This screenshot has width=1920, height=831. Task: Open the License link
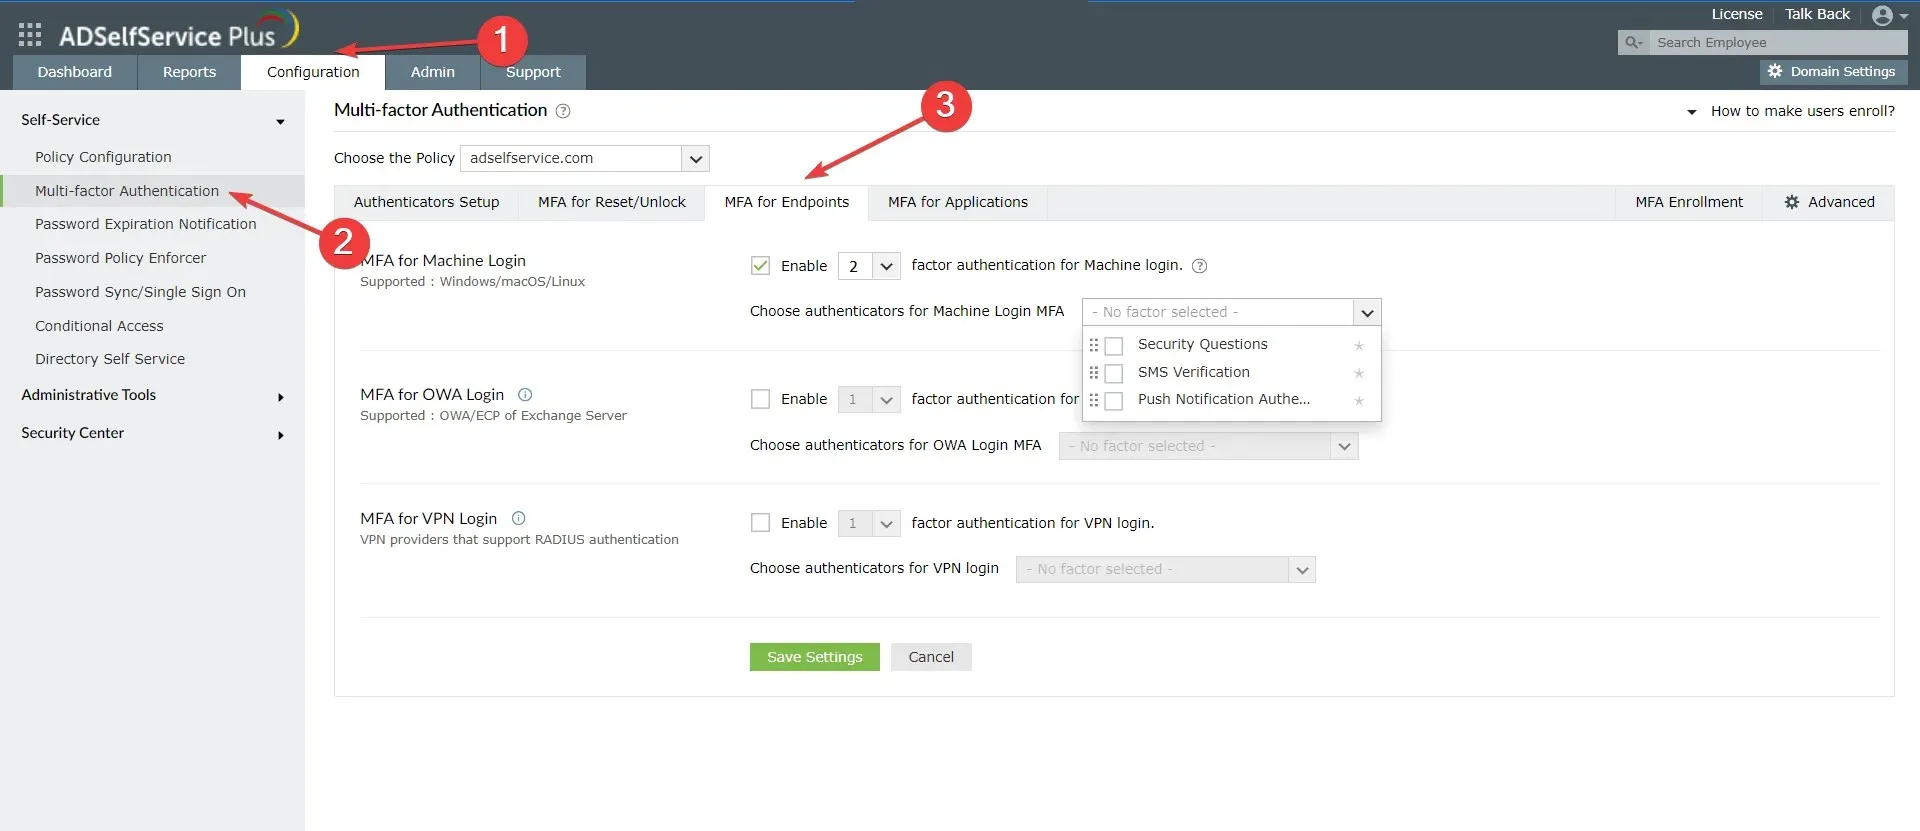(x=1737, y=14)
